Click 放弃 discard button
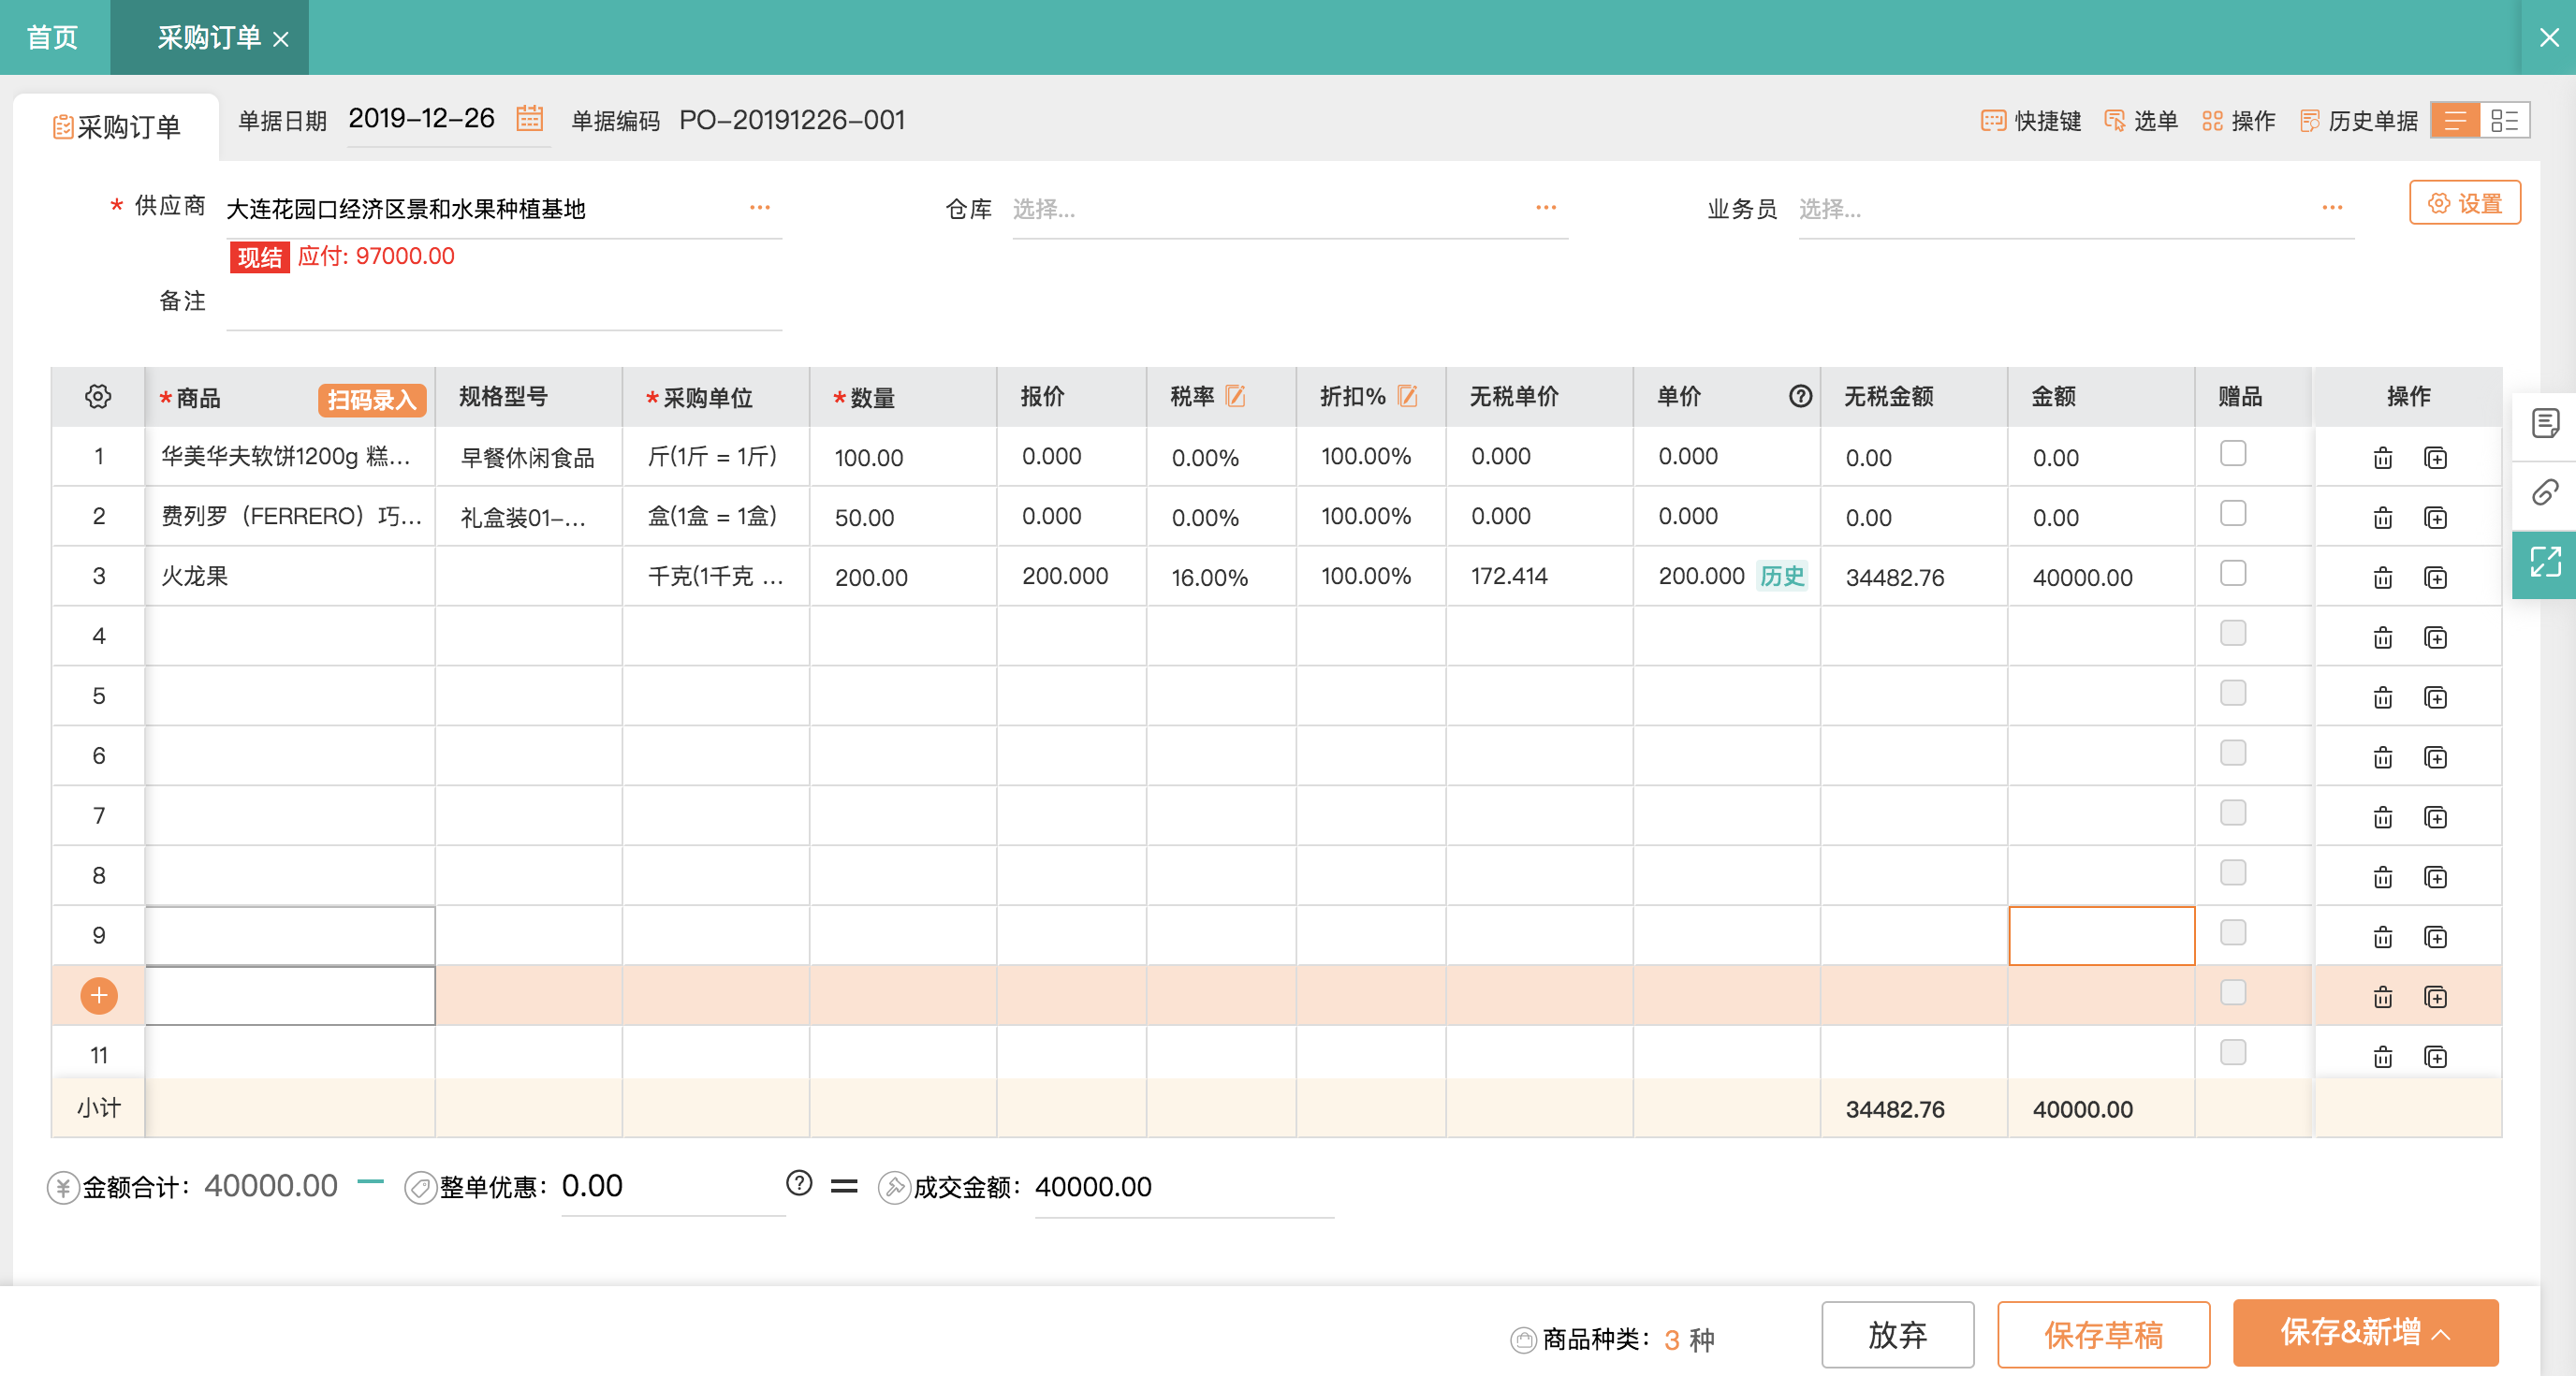 click(1895, 1328)
